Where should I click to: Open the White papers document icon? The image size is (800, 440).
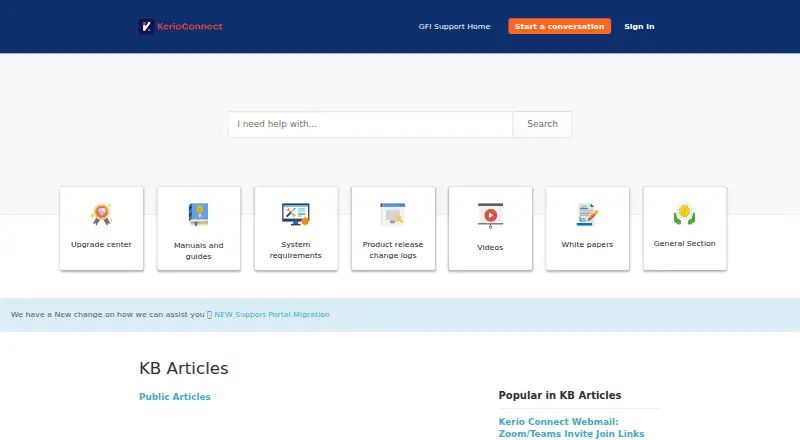click(587, 214)
